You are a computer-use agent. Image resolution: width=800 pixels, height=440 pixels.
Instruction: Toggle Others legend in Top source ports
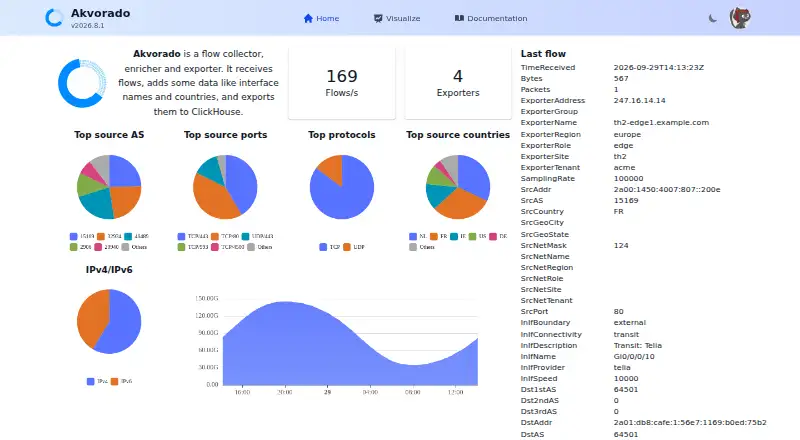pyautogui.click(x=260, y=247)
